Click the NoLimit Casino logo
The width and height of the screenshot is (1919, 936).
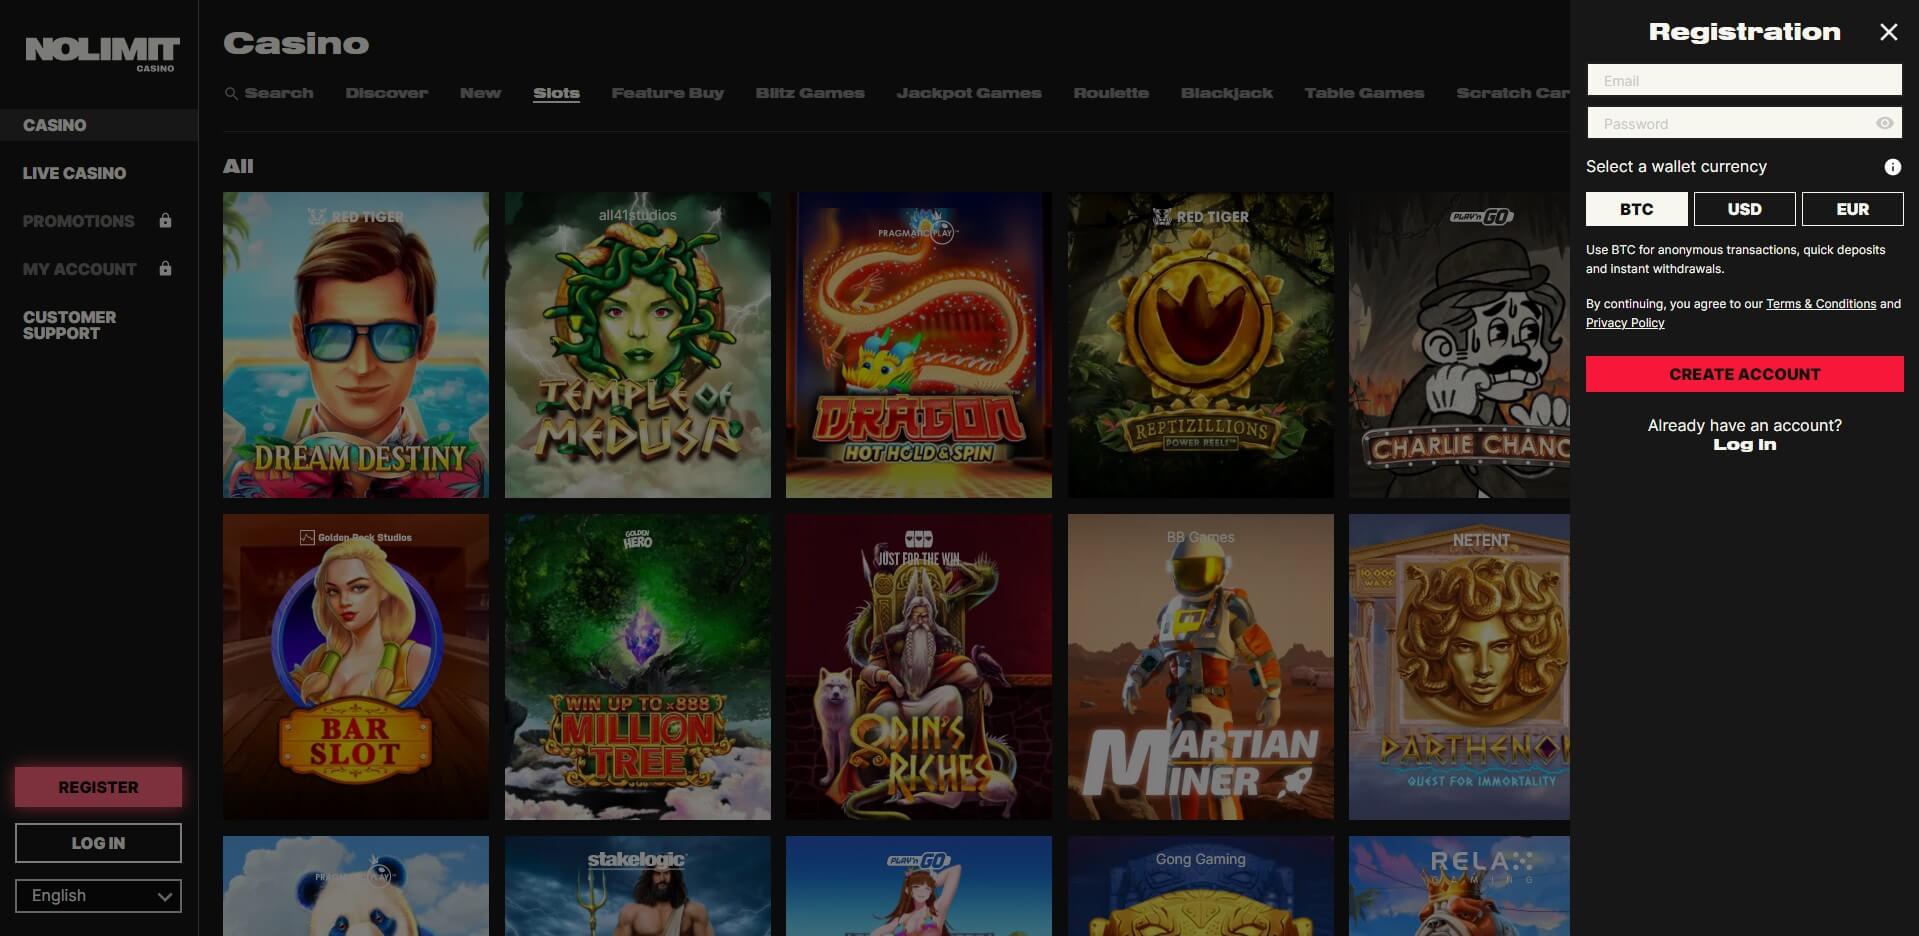[x=101, y=53]
